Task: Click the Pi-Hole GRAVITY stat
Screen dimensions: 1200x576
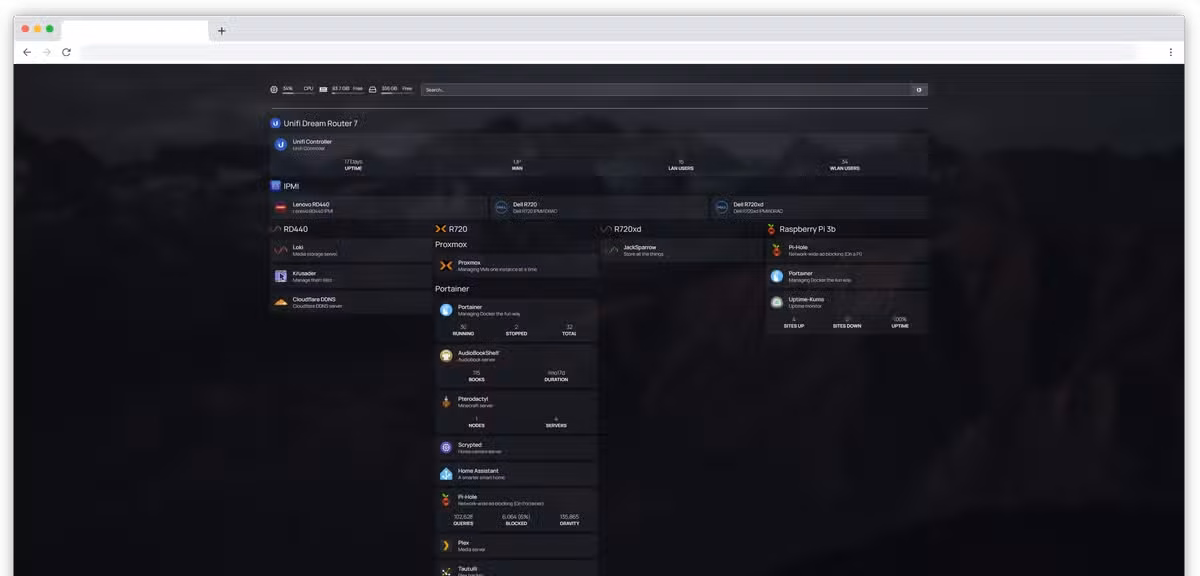Action: click(x=569, y=520)
